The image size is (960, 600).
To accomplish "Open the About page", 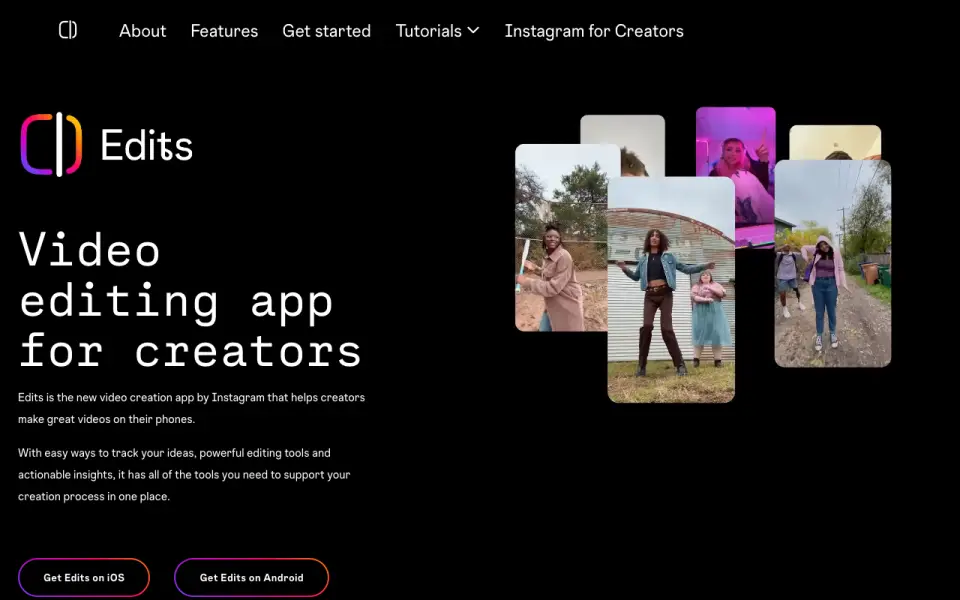I will pyautogui.click(x=143, y=31).
